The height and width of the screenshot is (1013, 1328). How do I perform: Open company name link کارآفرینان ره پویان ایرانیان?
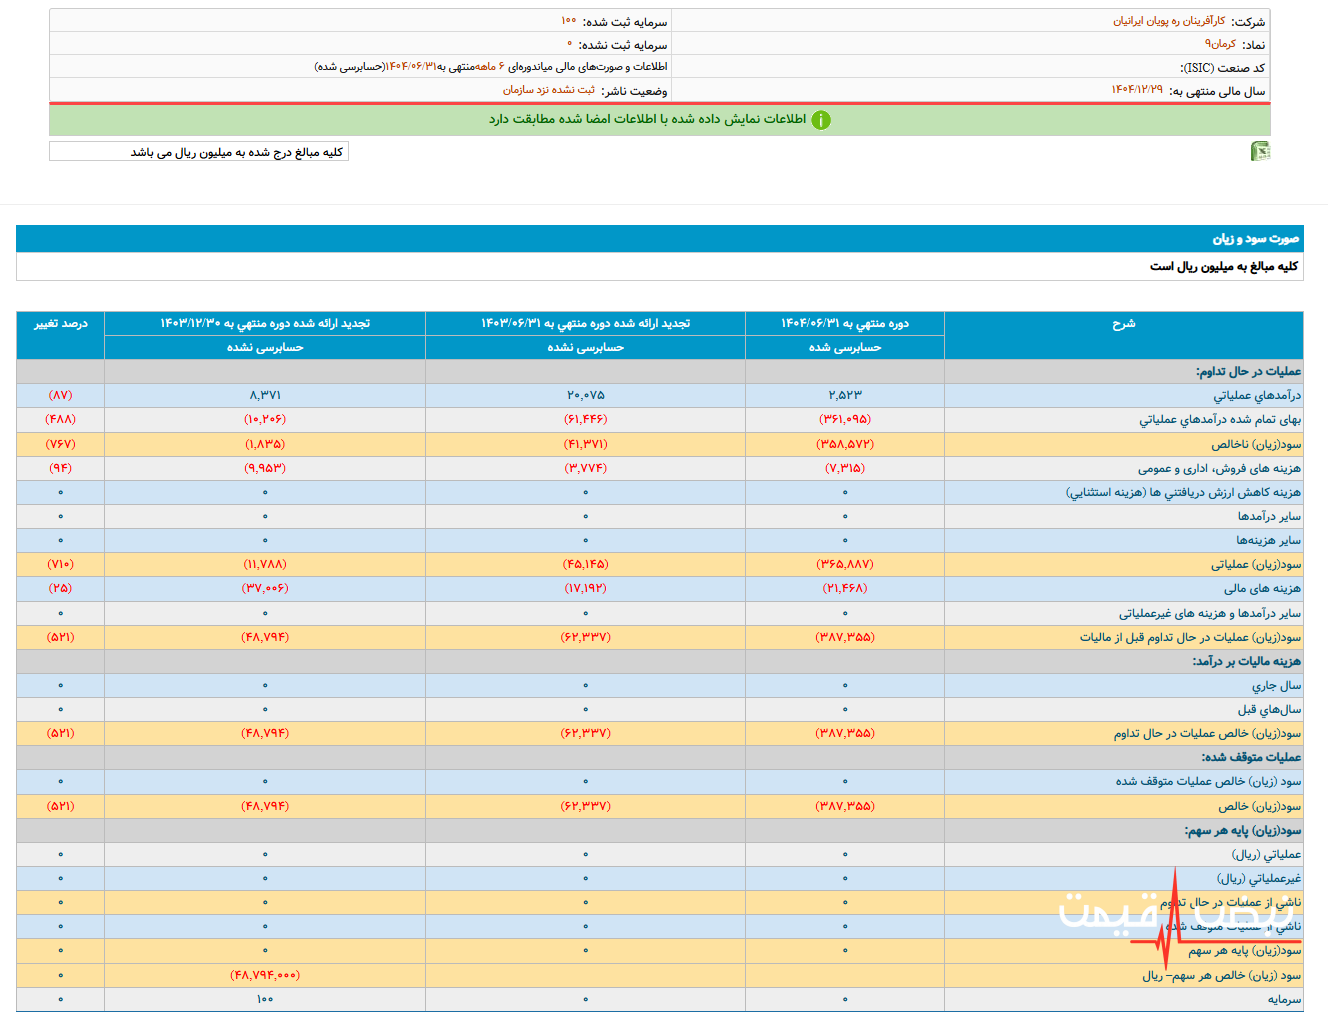click(x=1169, y=21)
